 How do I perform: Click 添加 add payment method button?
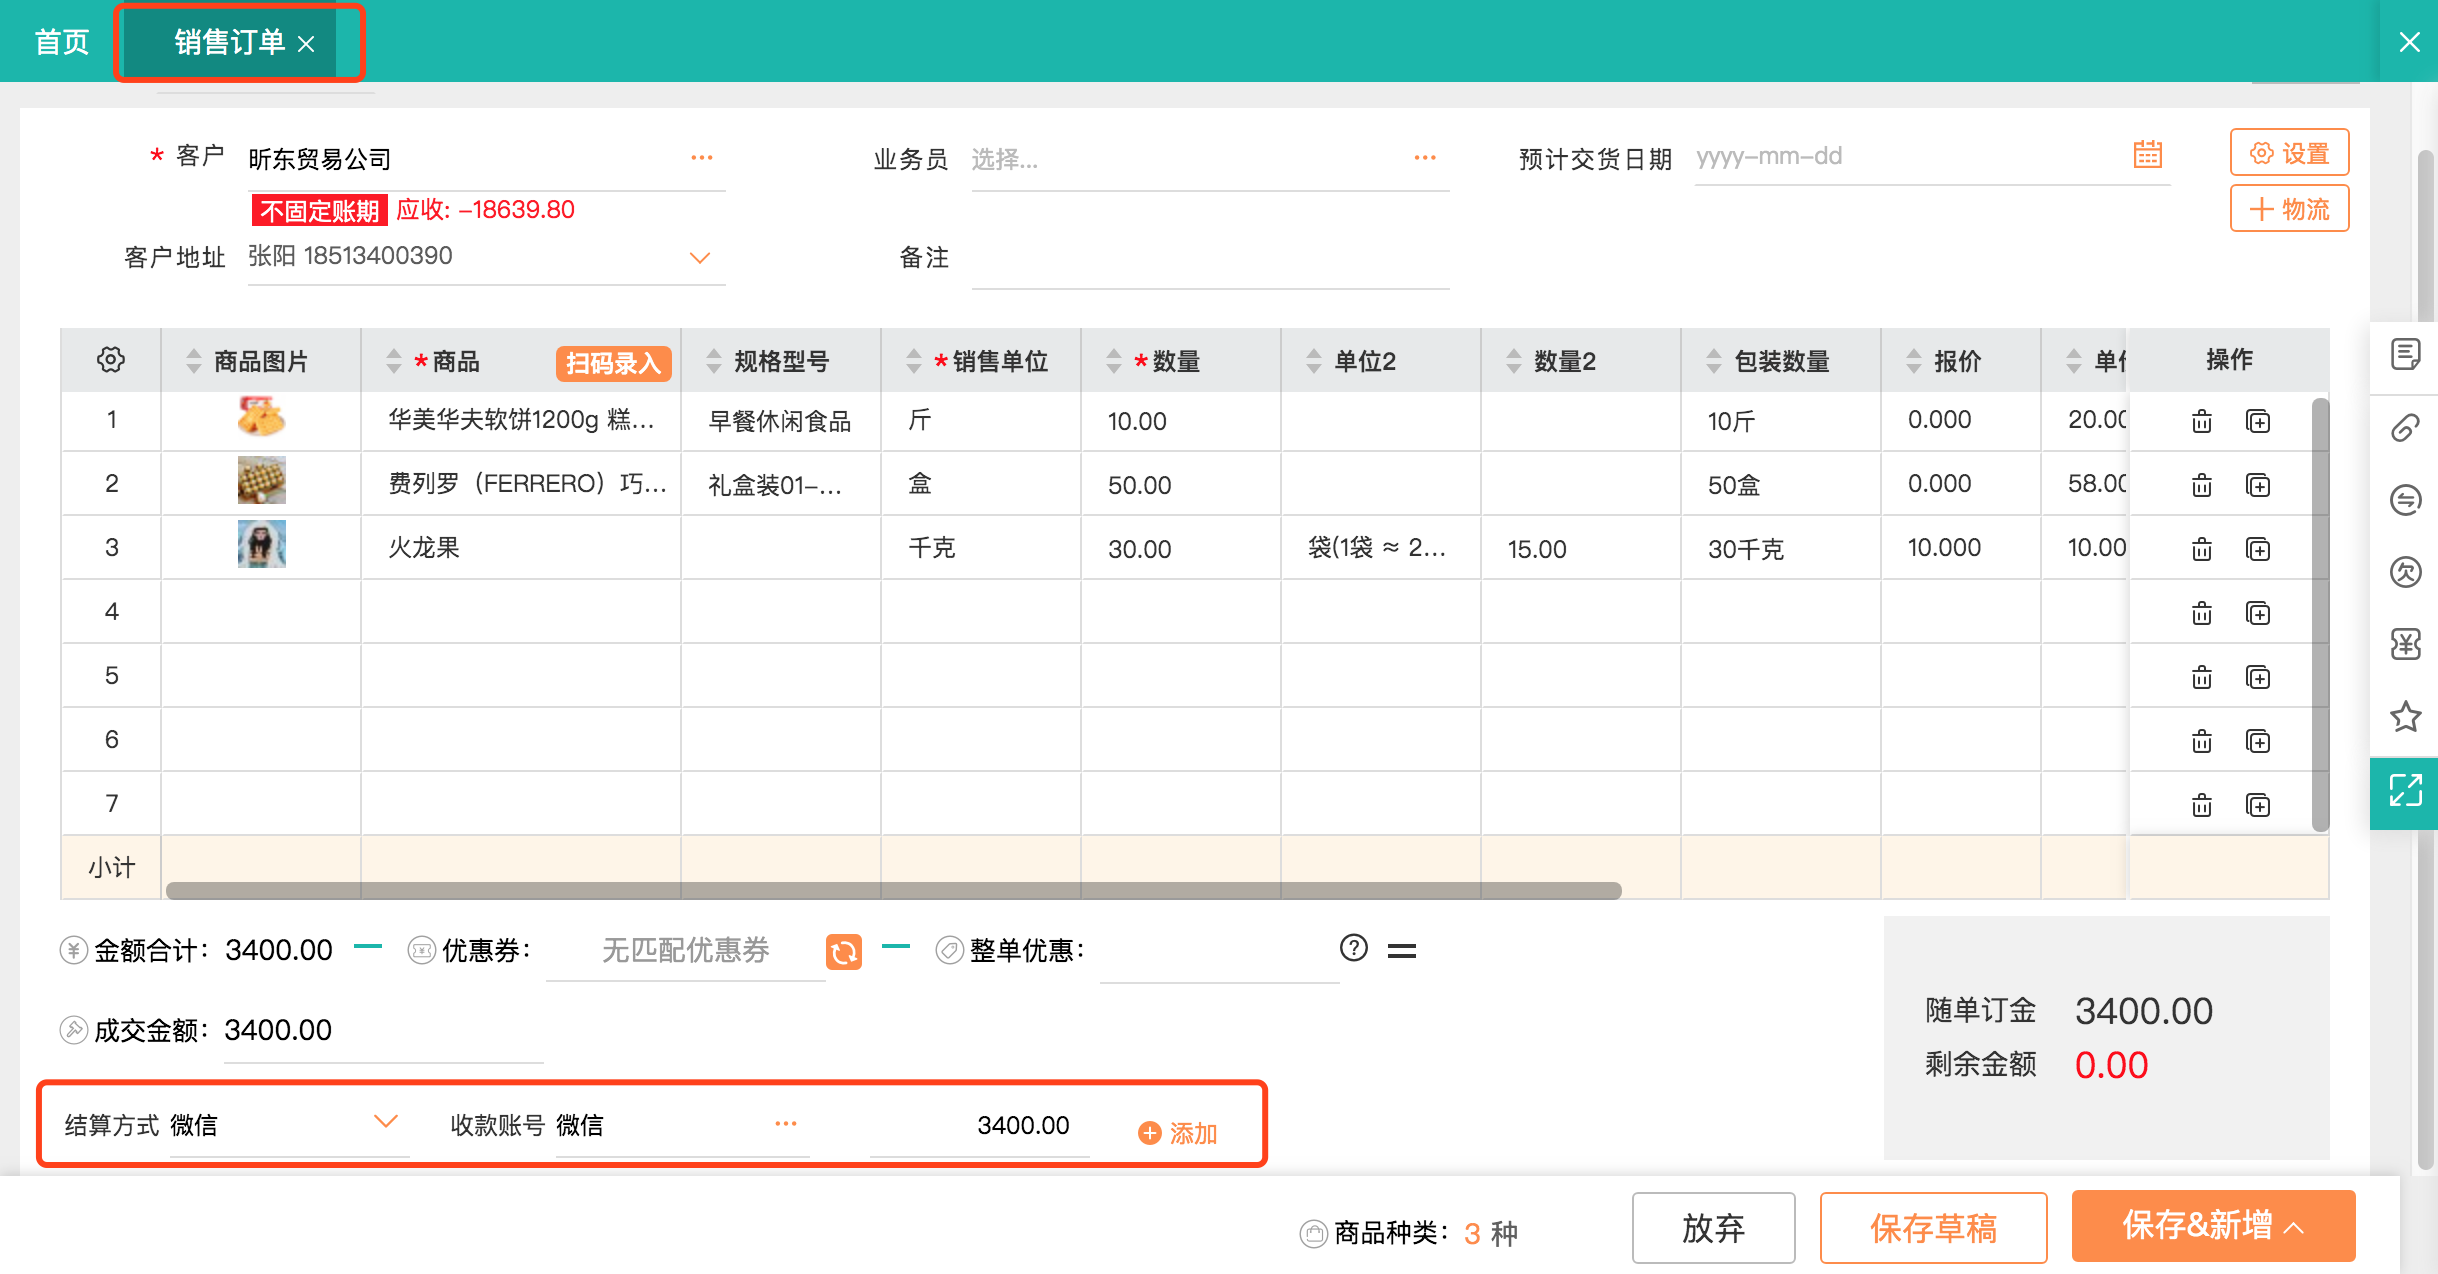pos(1177,1129)
